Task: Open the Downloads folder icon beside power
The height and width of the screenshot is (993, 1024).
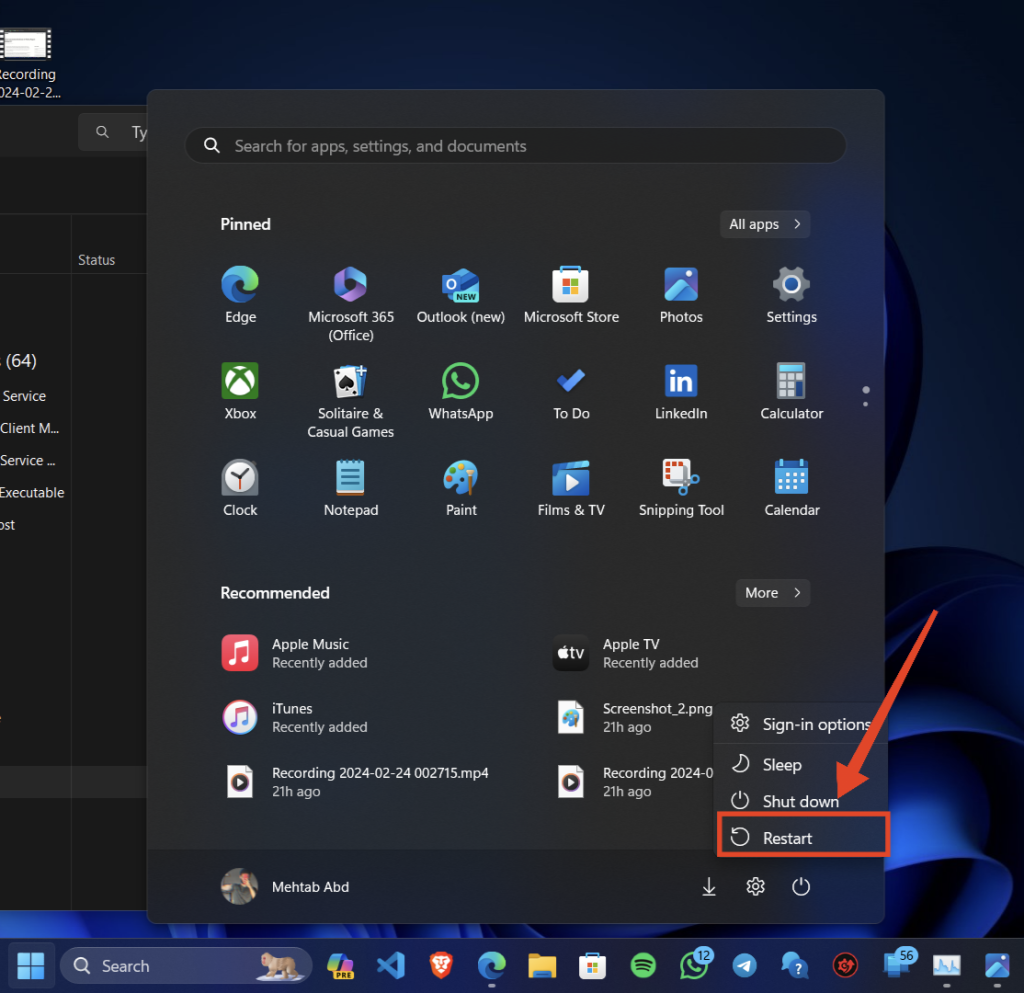Action: tap(709, 887)
